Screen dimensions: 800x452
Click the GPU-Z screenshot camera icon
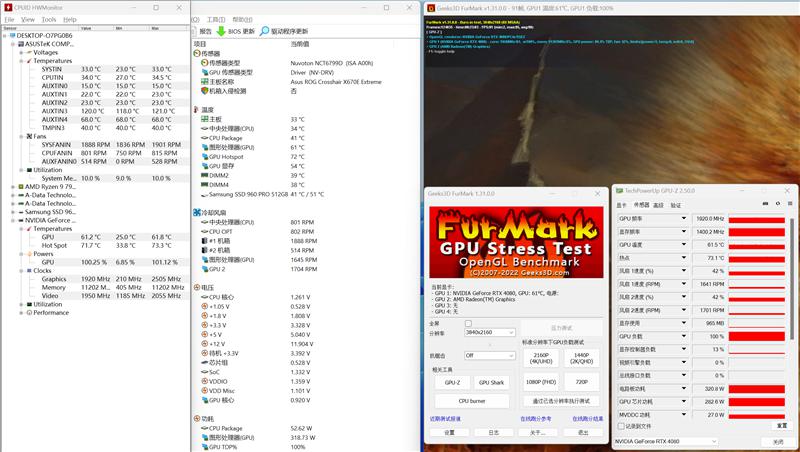pyautogui.click(x=766, y=204)
